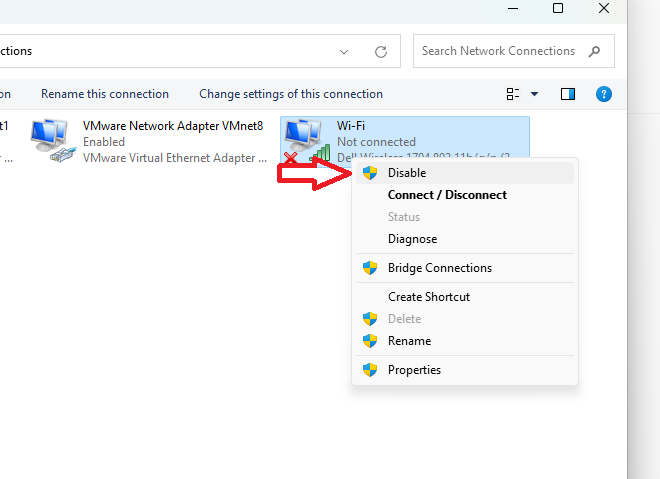Open the view options dropdown arrow
This screenshot has height=479, width=660.
coord(534,94)
